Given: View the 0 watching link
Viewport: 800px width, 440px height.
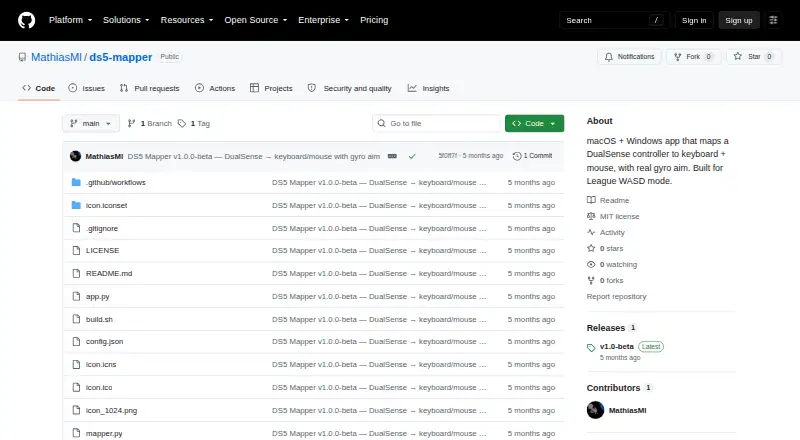Looking at the screenshot, I should (612, 264).
